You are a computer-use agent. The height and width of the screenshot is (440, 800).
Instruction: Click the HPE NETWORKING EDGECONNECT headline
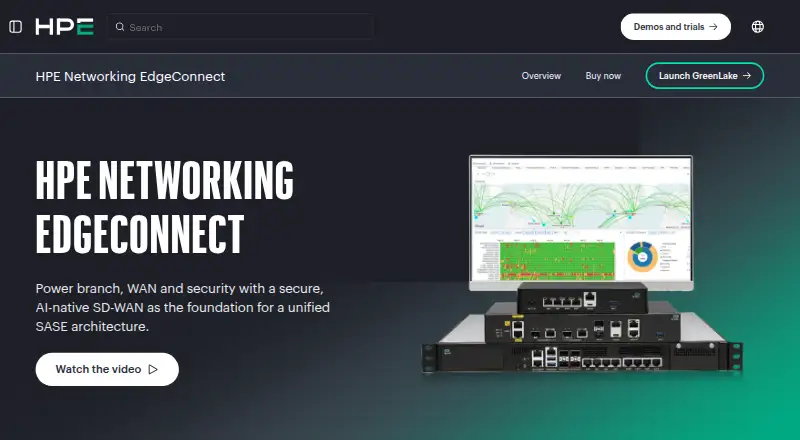point(164,207)
